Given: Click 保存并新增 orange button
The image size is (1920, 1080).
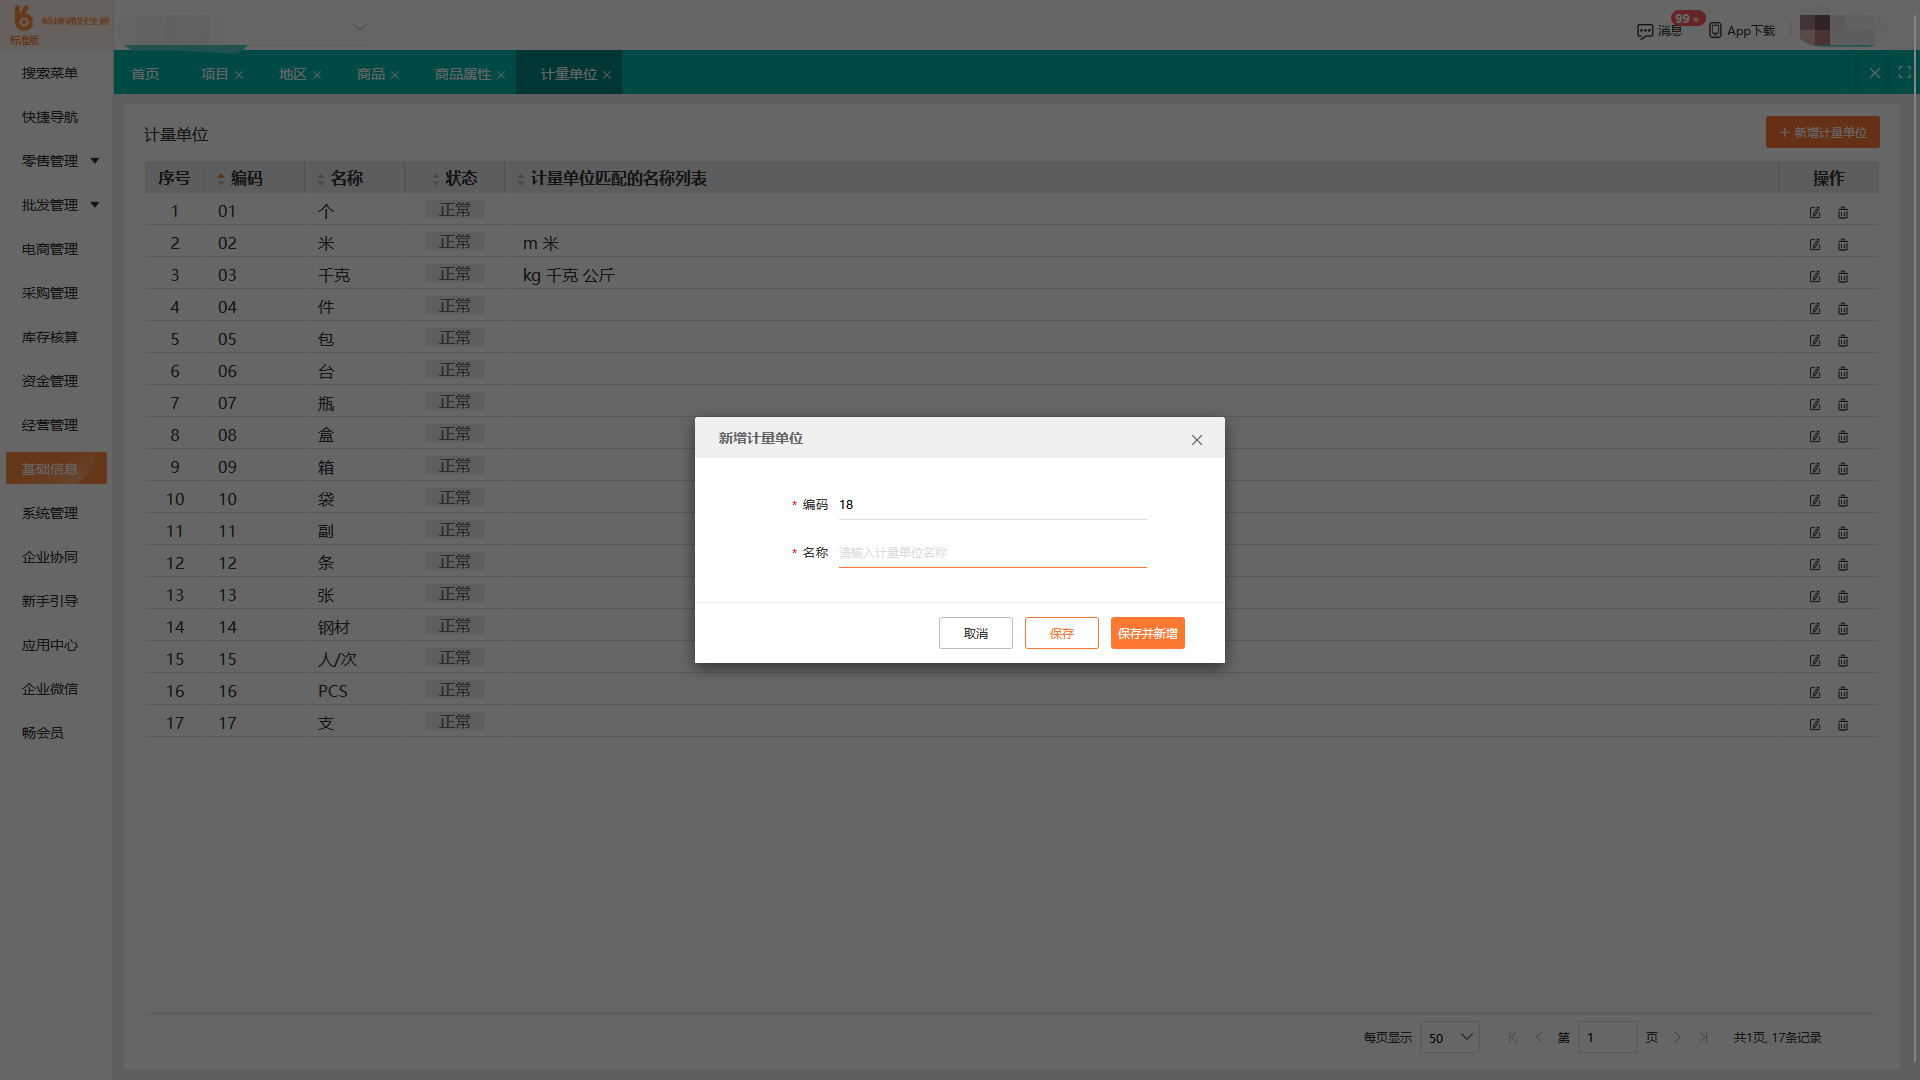Looking at the screenshot, I should 1146,633.
